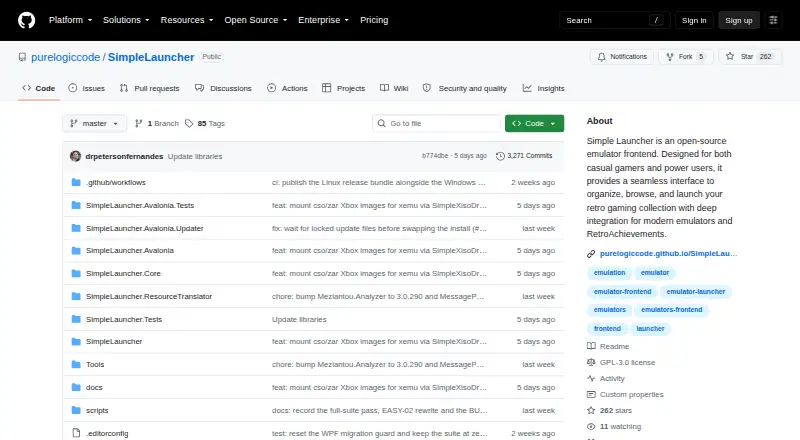Switch to the Issues tab
The width and height of the screenshot is (800, 440).
(x=87, y=88)
